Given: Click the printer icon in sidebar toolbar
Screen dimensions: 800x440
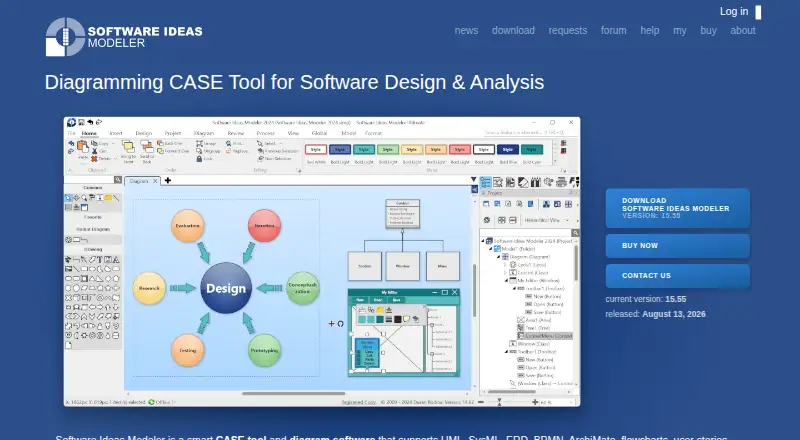Looking at the screenshot, I should pos(561,182).
